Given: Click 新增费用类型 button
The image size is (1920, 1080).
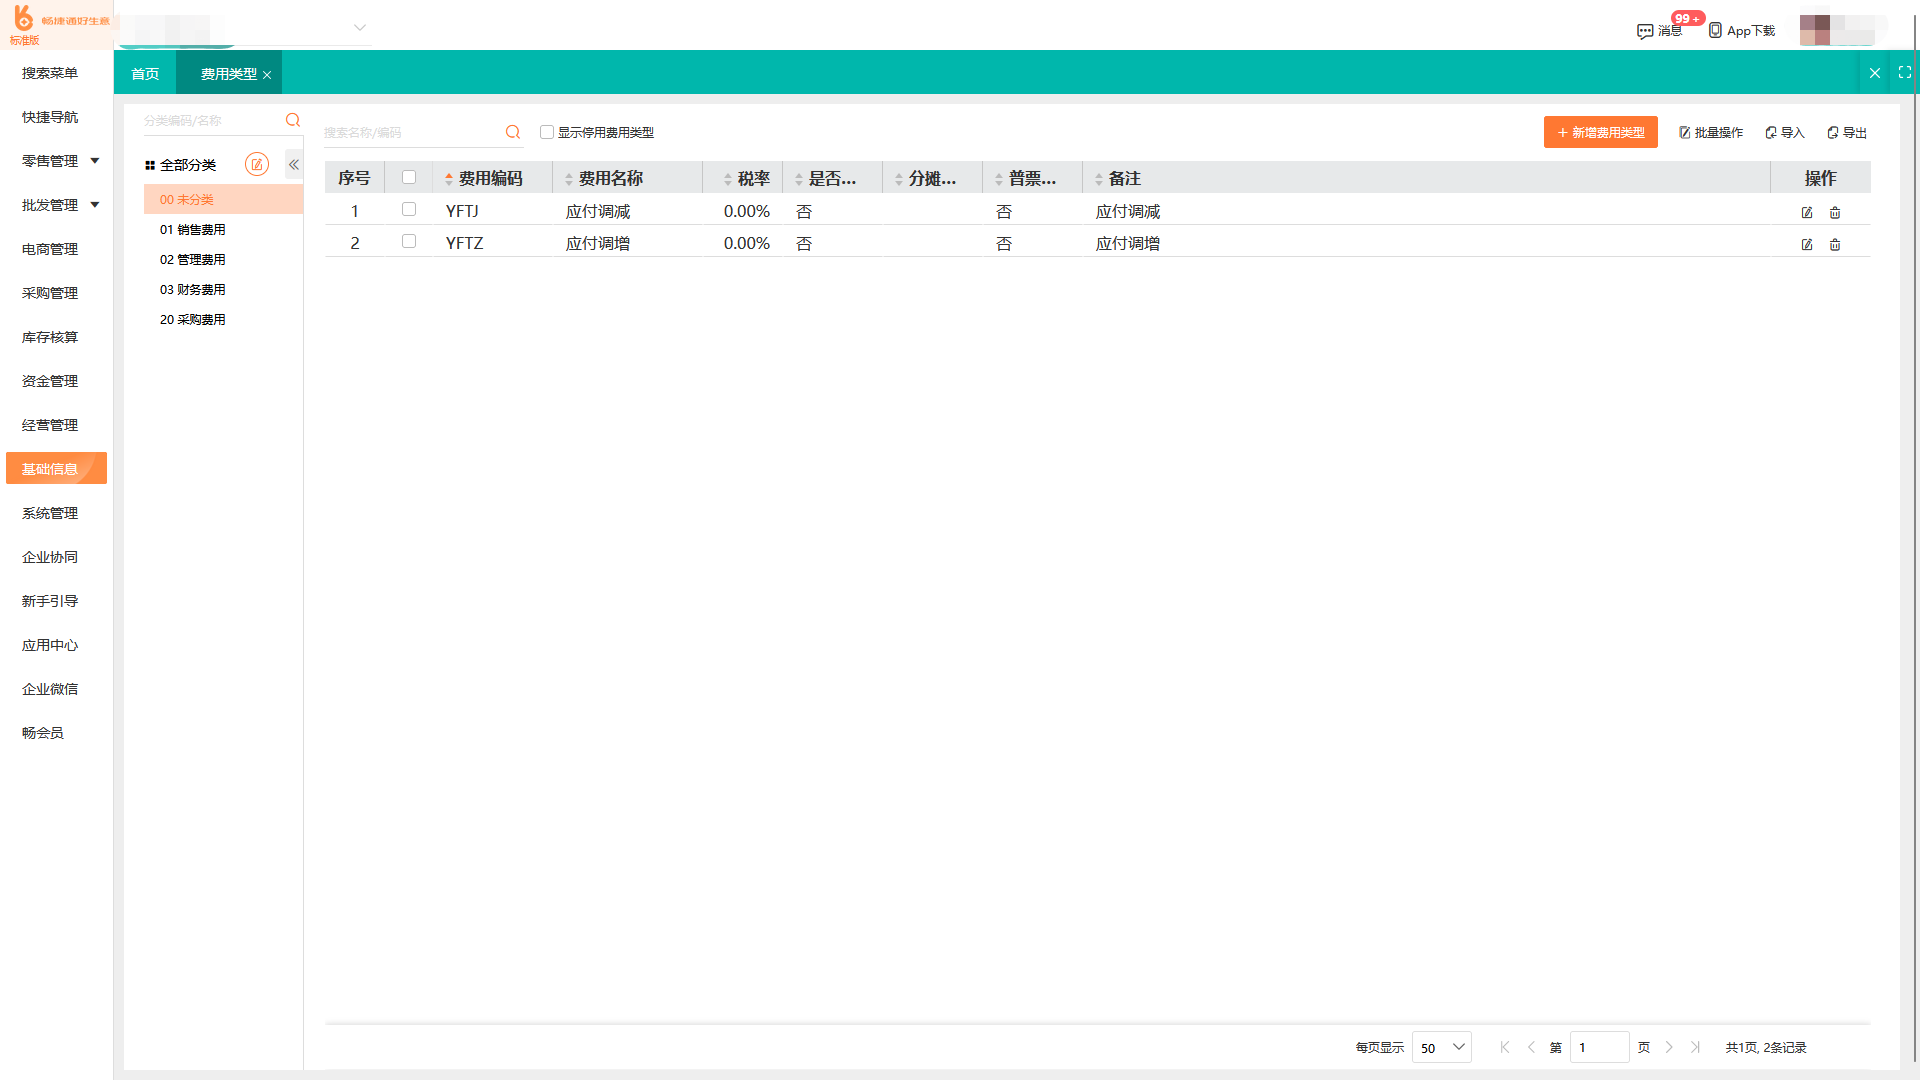Looking at the screenshot, I should click(1600, 132).
